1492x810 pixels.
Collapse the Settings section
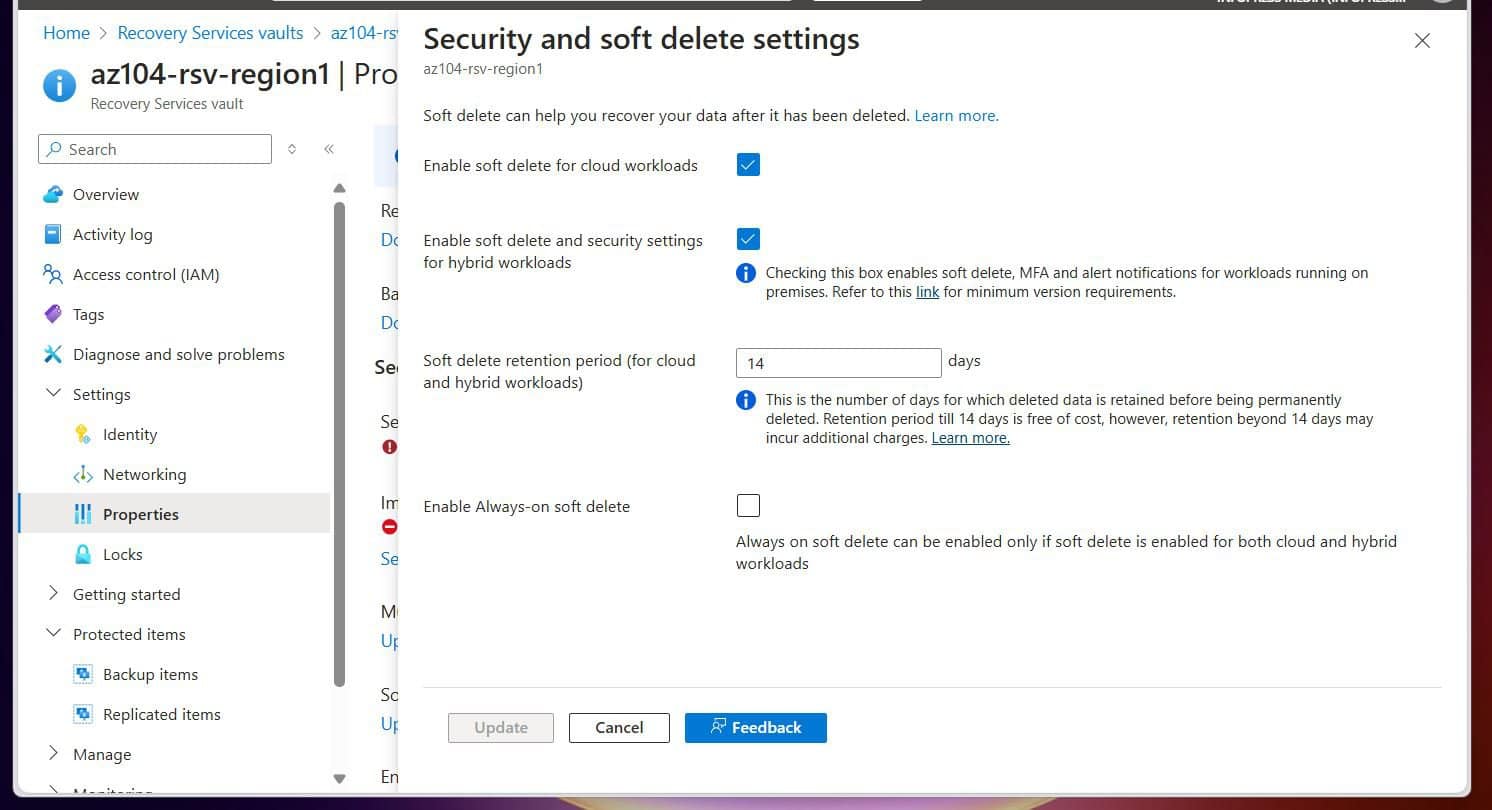point(53,394)
